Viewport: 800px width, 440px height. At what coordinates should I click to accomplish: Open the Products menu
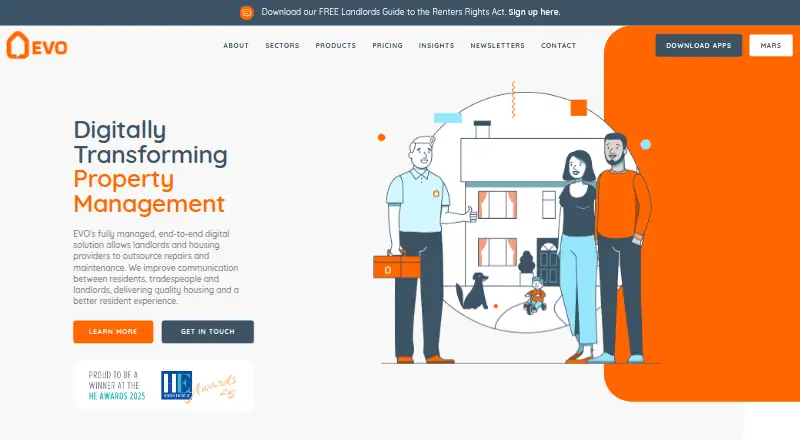(x=336, y=45)
